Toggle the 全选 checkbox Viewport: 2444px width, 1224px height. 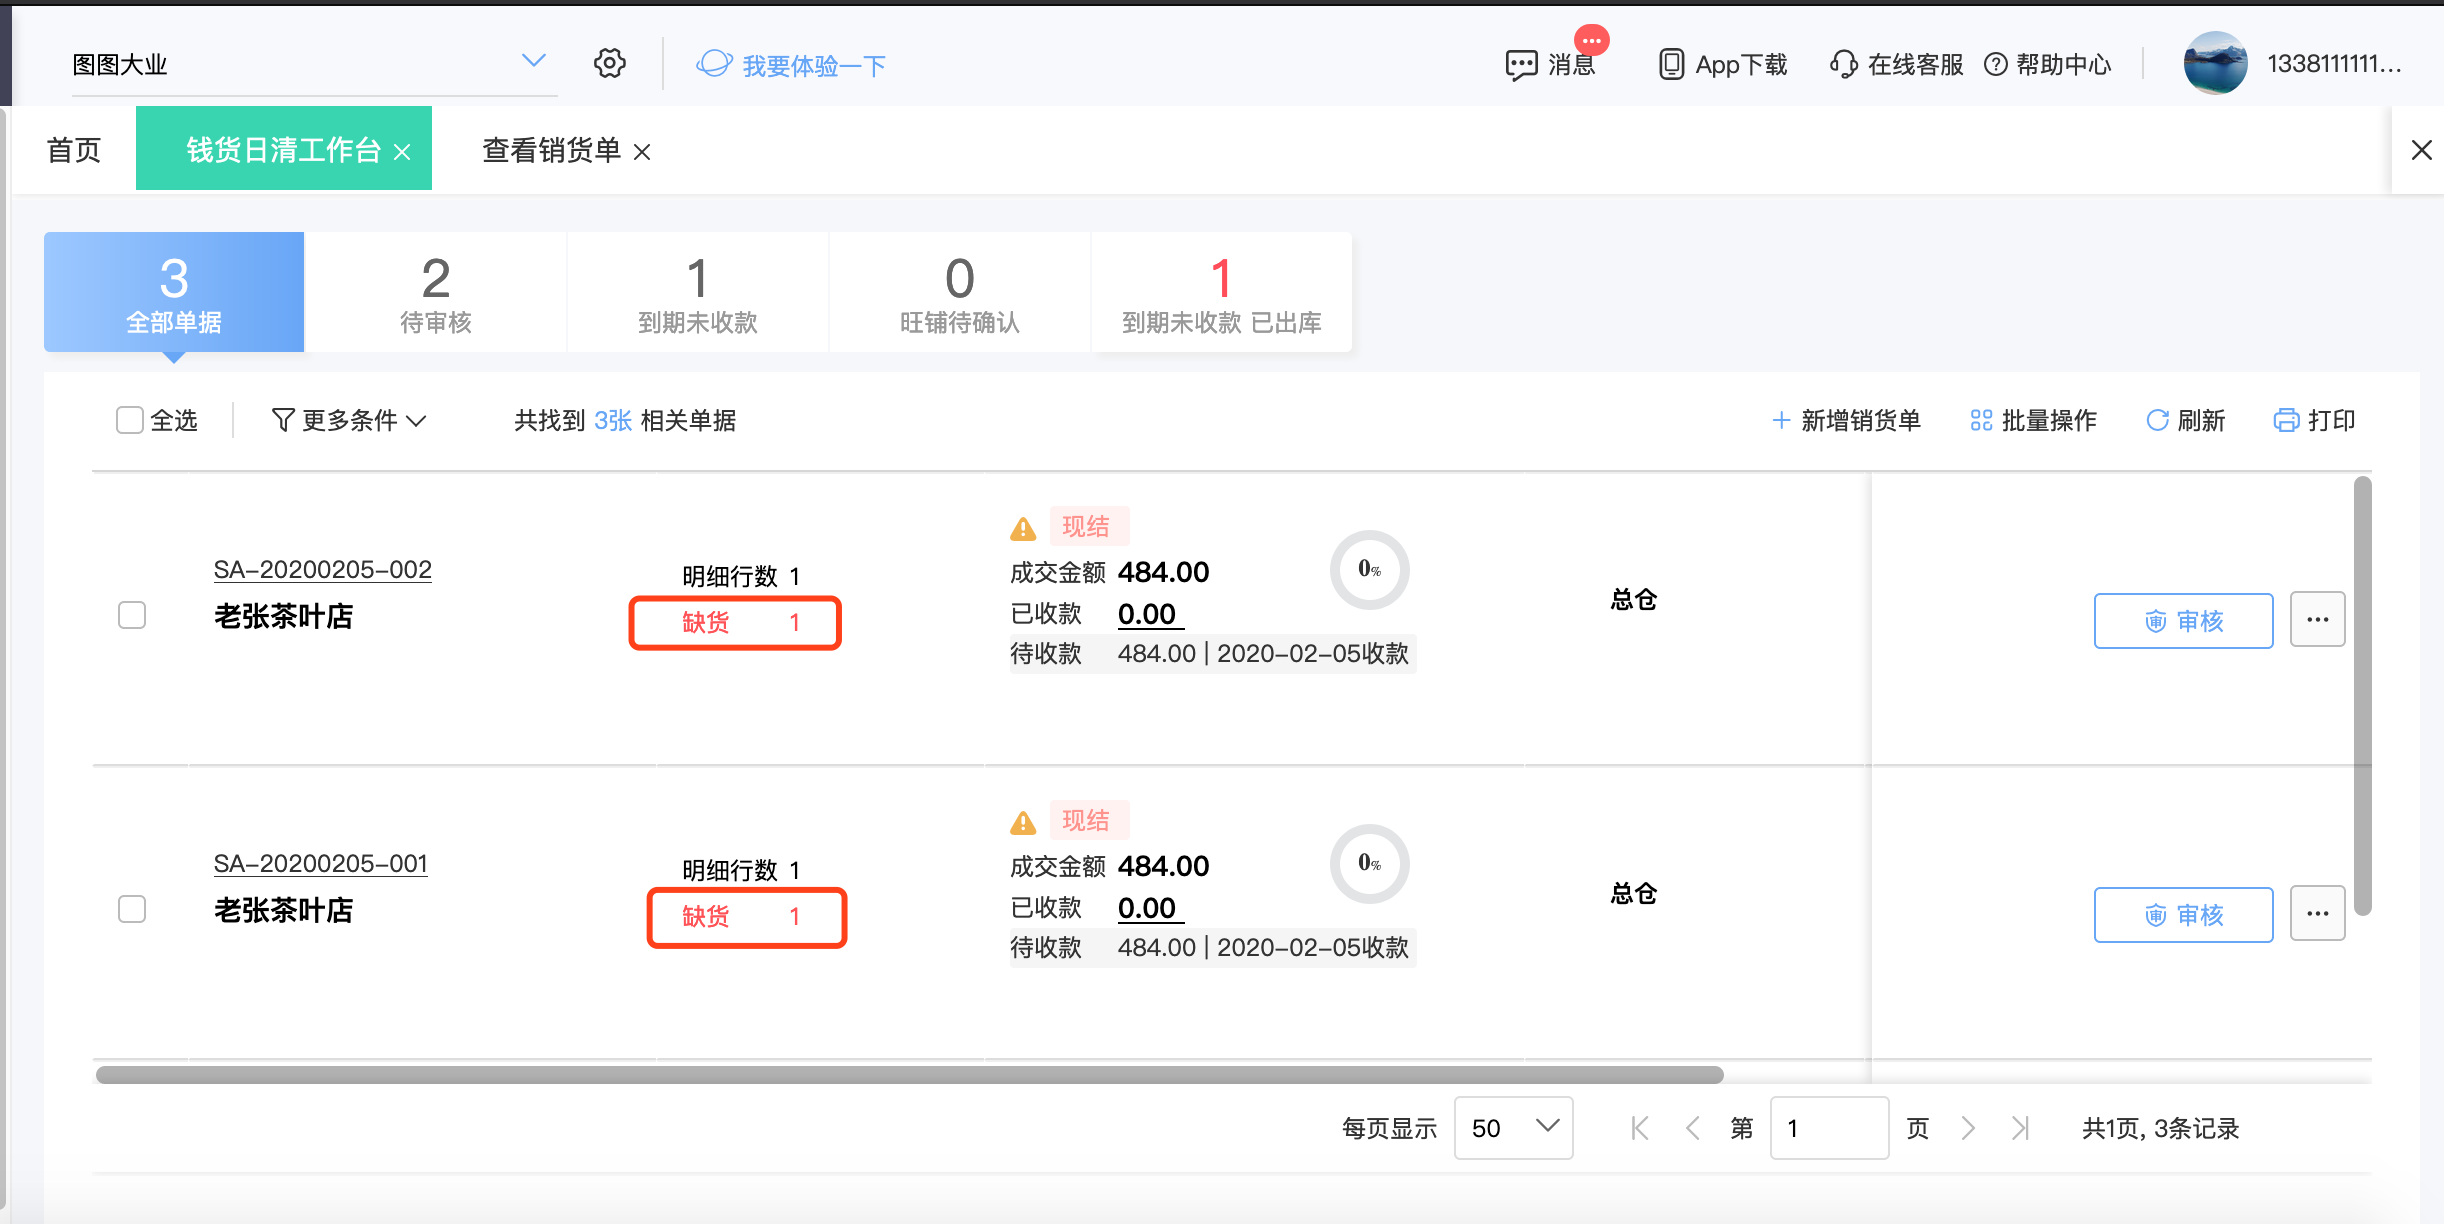coord(131,420)
